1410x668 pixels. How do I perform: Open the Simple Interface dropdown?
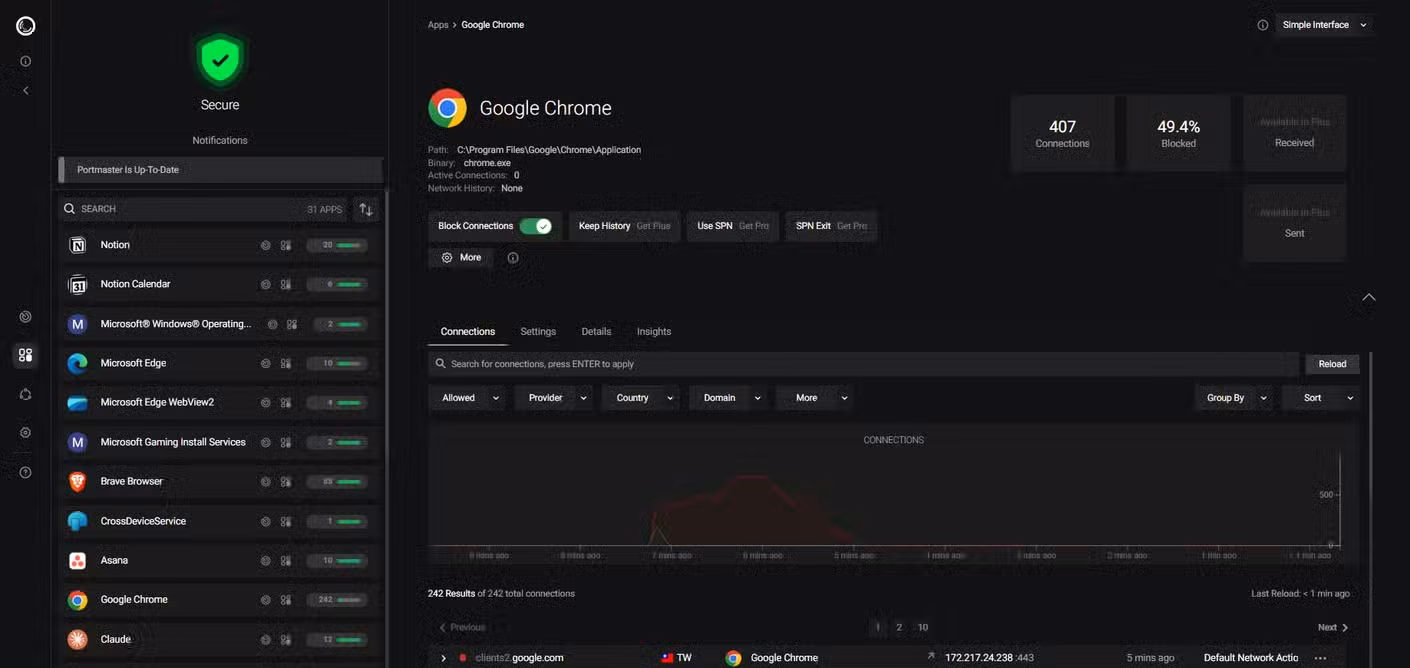(x=1325, y=25)
